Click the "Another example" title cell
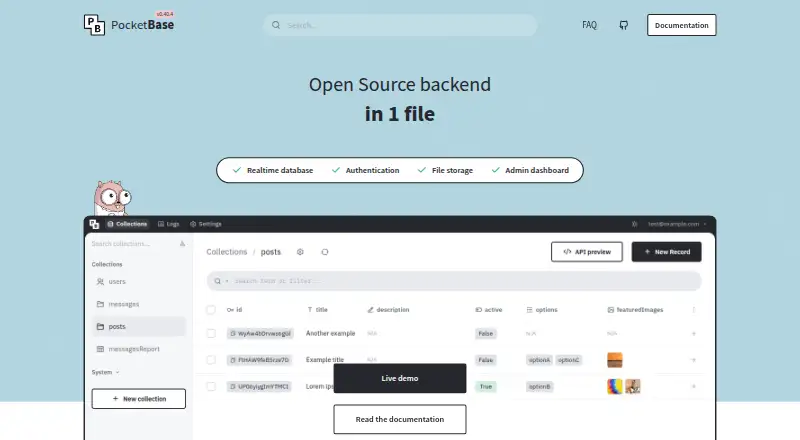800x440 pixels. (x=331, y=334)
